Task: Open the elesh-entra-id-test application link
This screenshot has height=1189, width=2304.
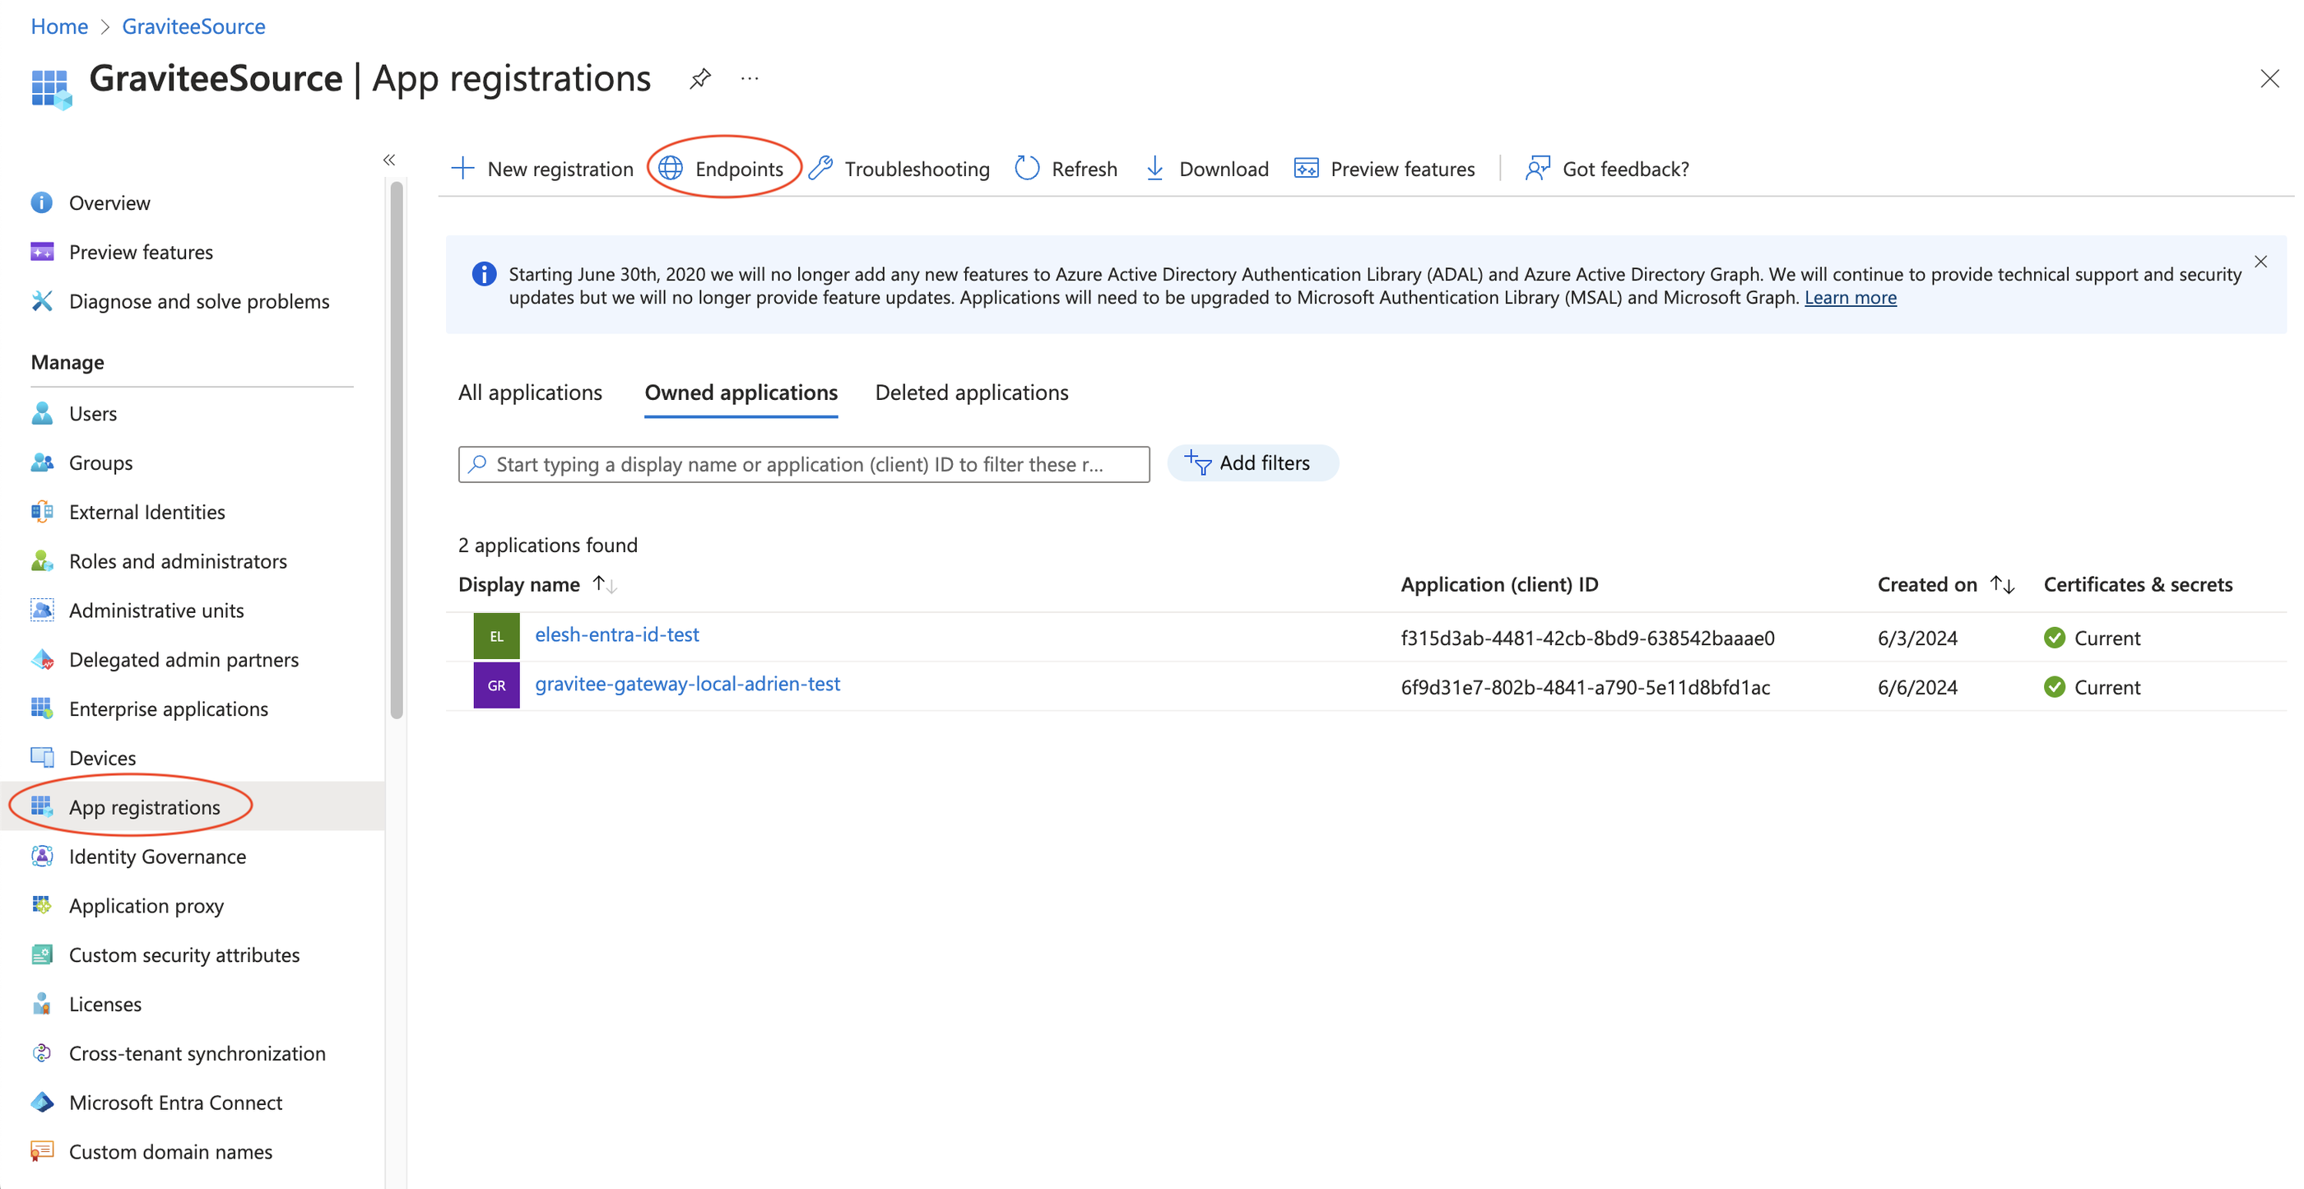Action: pyautogui.click(x=617, y=634)
